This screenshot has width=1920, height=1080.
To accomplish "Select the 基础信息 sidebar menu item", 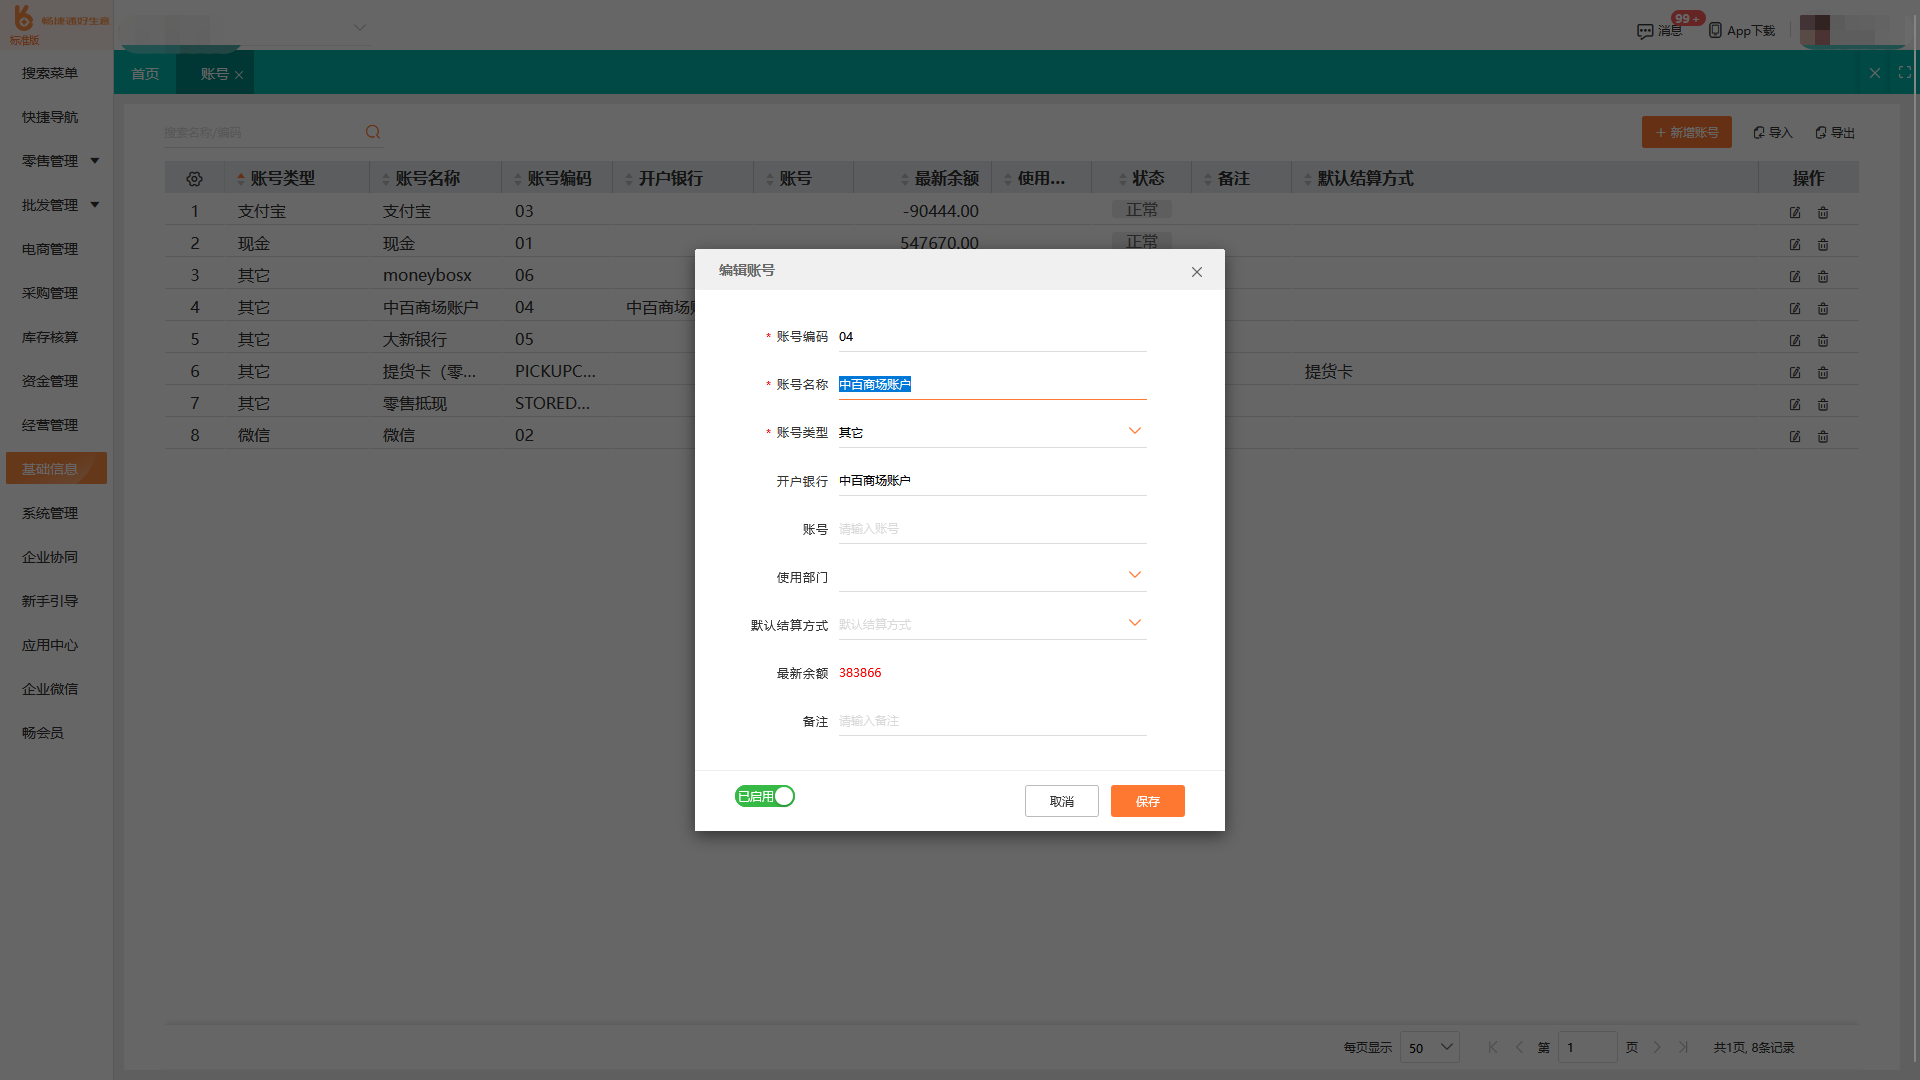I will coord(54,468).
